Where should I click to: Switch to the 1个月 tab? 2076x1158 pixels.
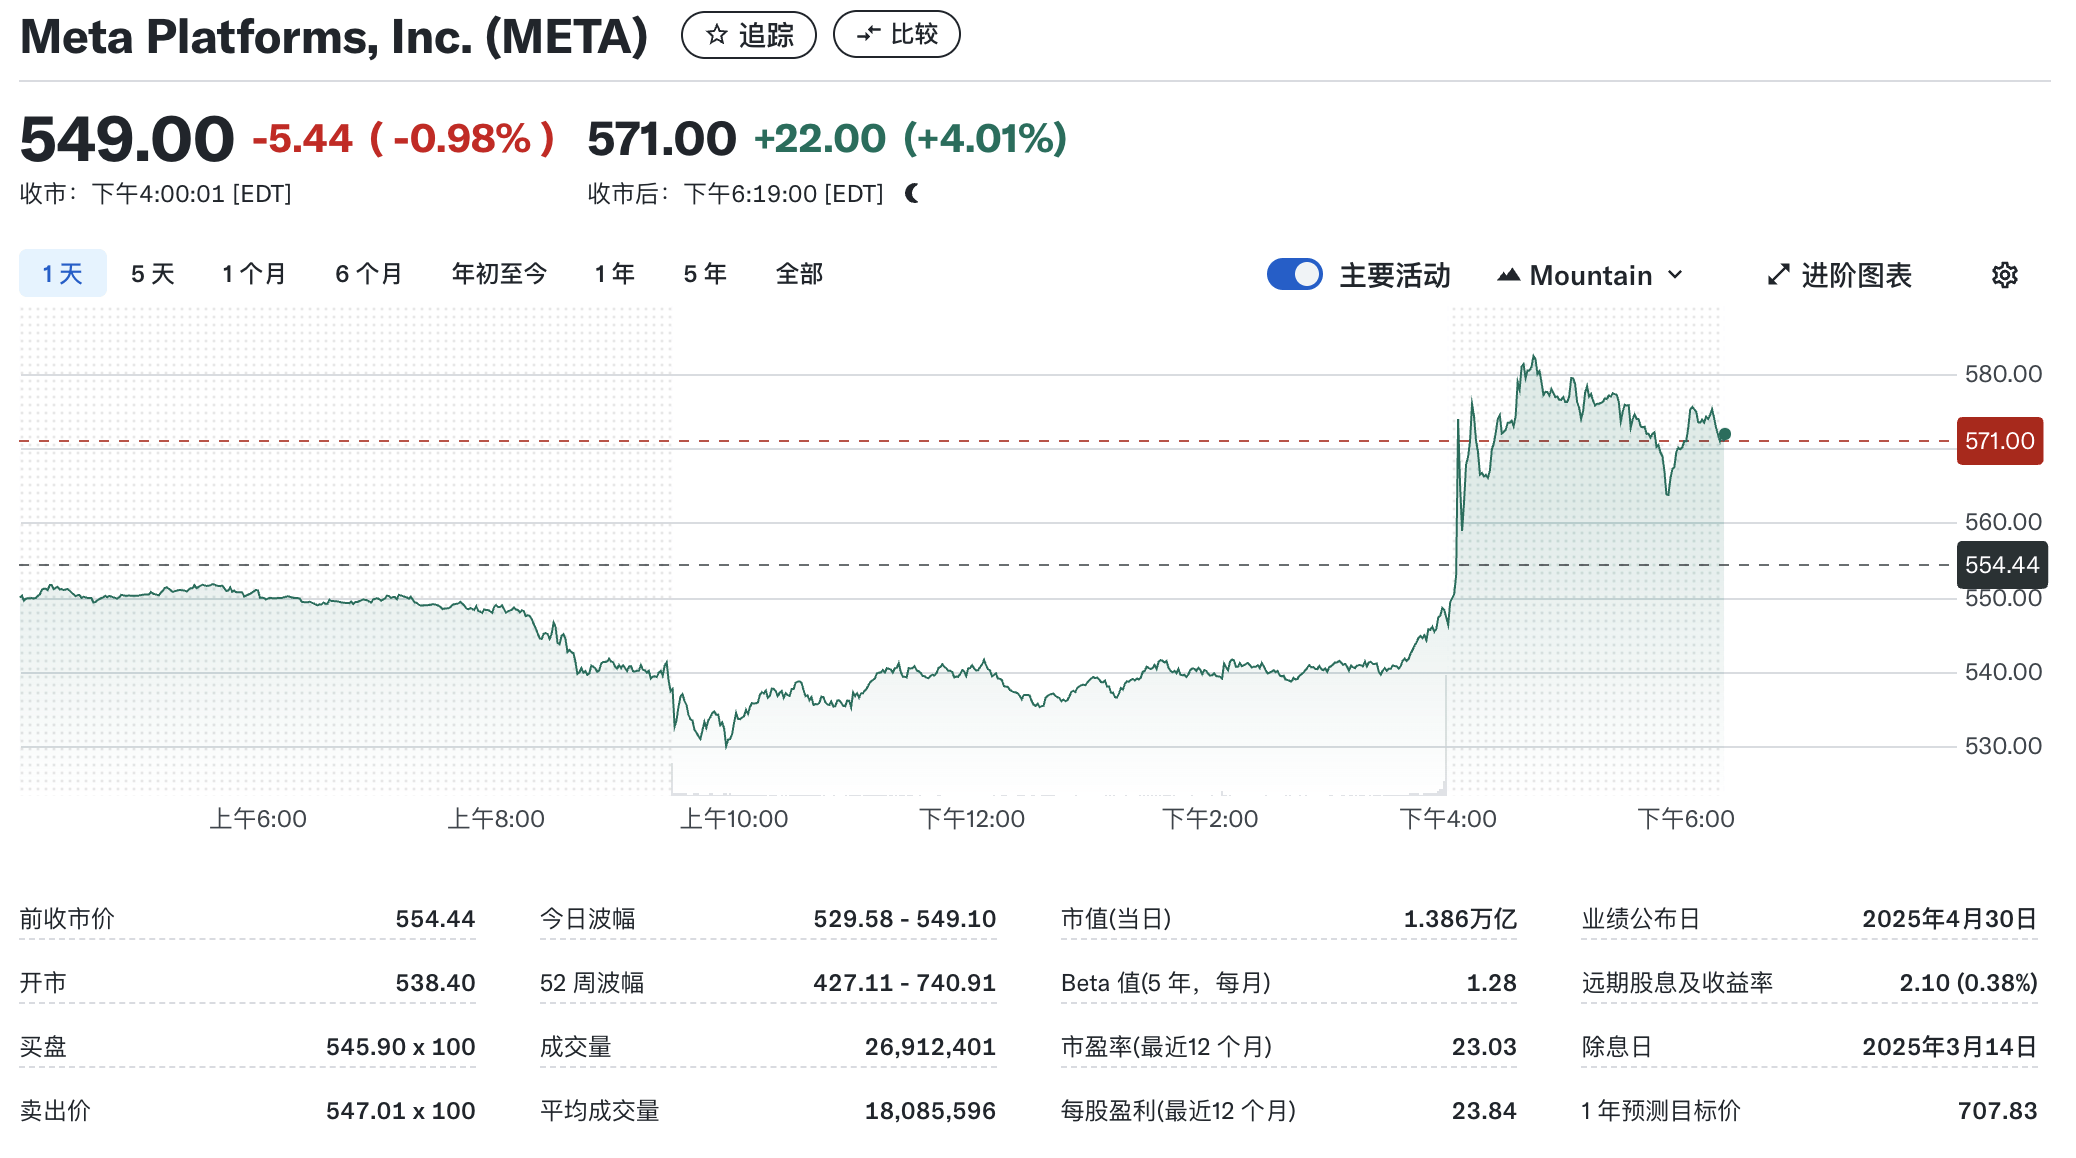point(253,272)
